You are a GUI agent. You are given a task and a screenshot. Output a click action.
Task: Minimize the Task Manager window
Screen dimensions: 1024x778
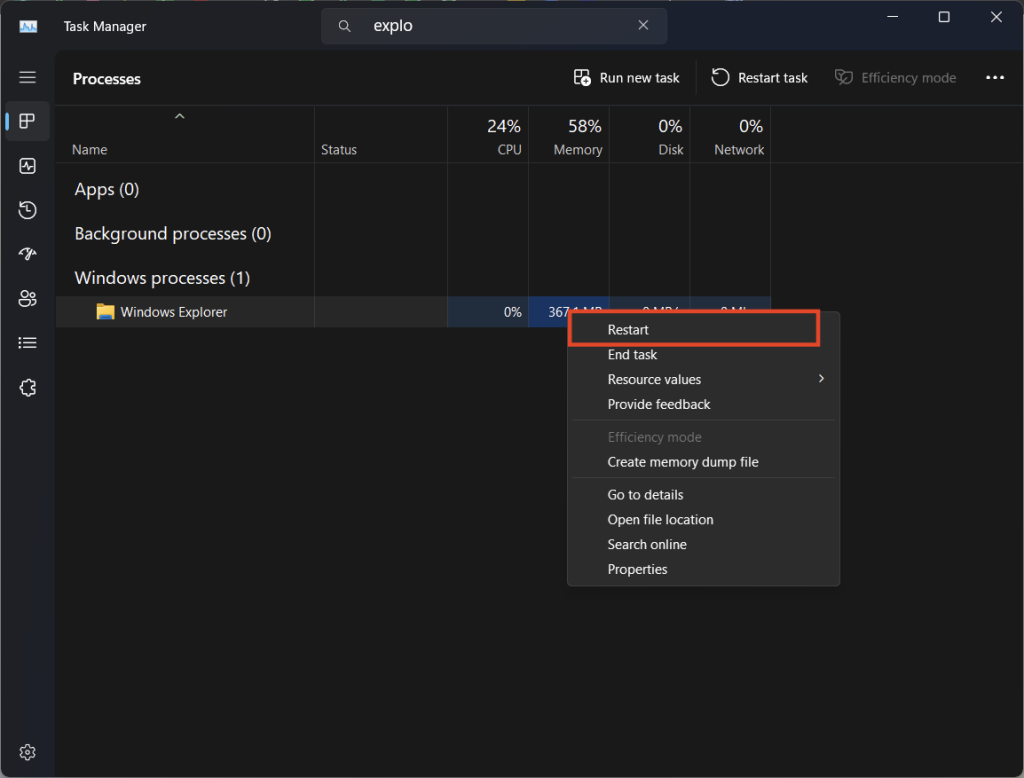[x=893, y=17]
